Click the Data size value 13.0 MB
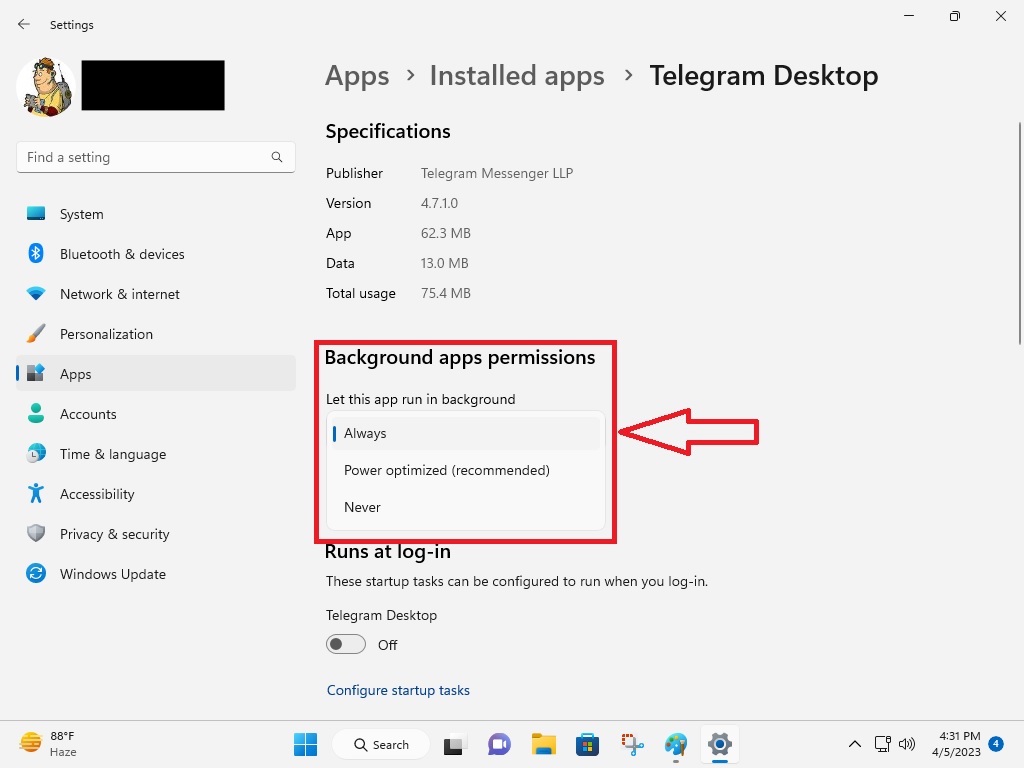Viewport: 1024px width, 768px height. [445, 263]
